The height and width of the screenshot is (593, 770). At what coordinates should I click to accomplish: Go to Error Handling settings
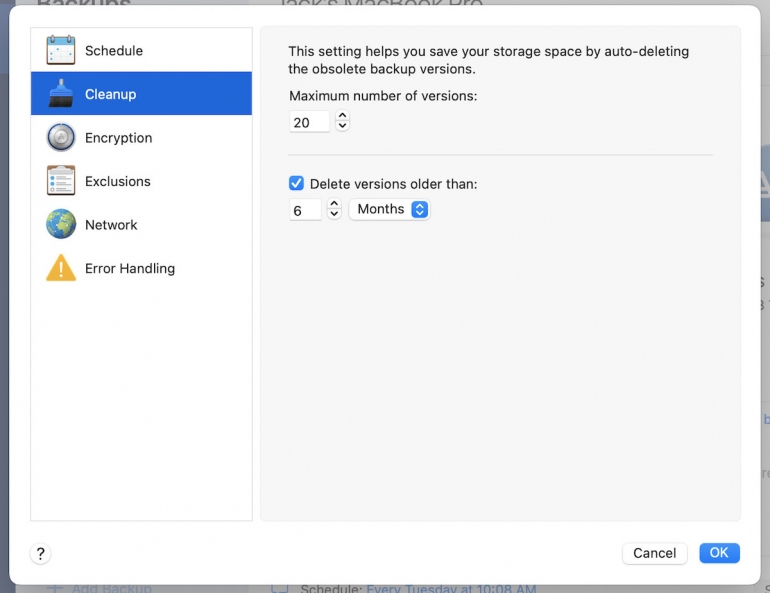point(129,268)
